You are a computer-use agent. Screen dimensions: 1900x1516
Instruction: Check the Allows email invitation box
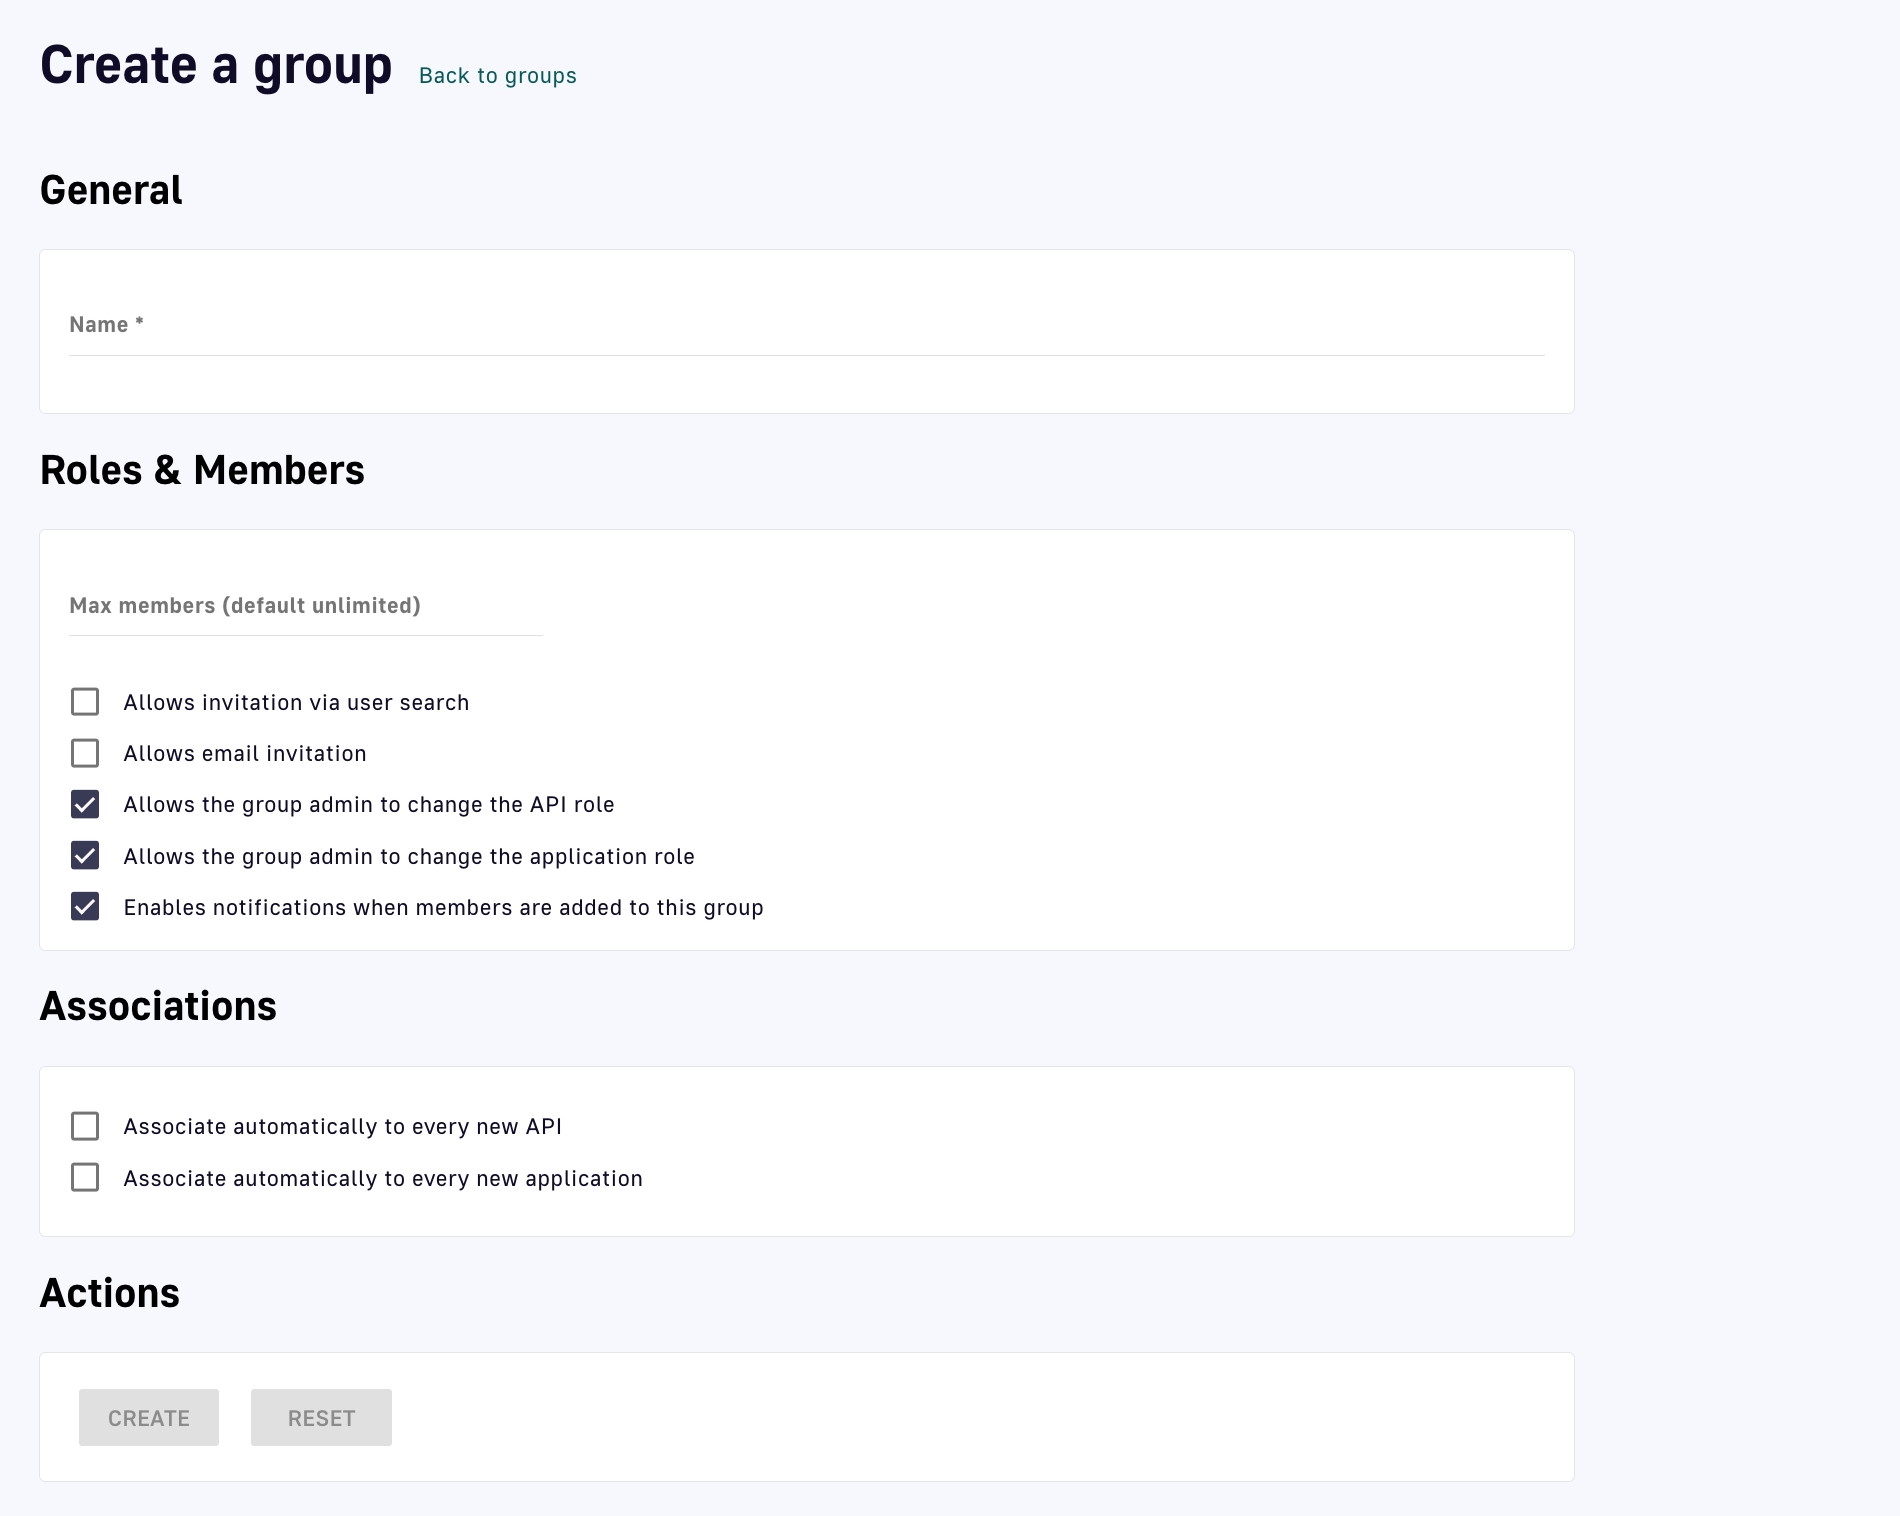pyautogui.click(x=85, y=753)
